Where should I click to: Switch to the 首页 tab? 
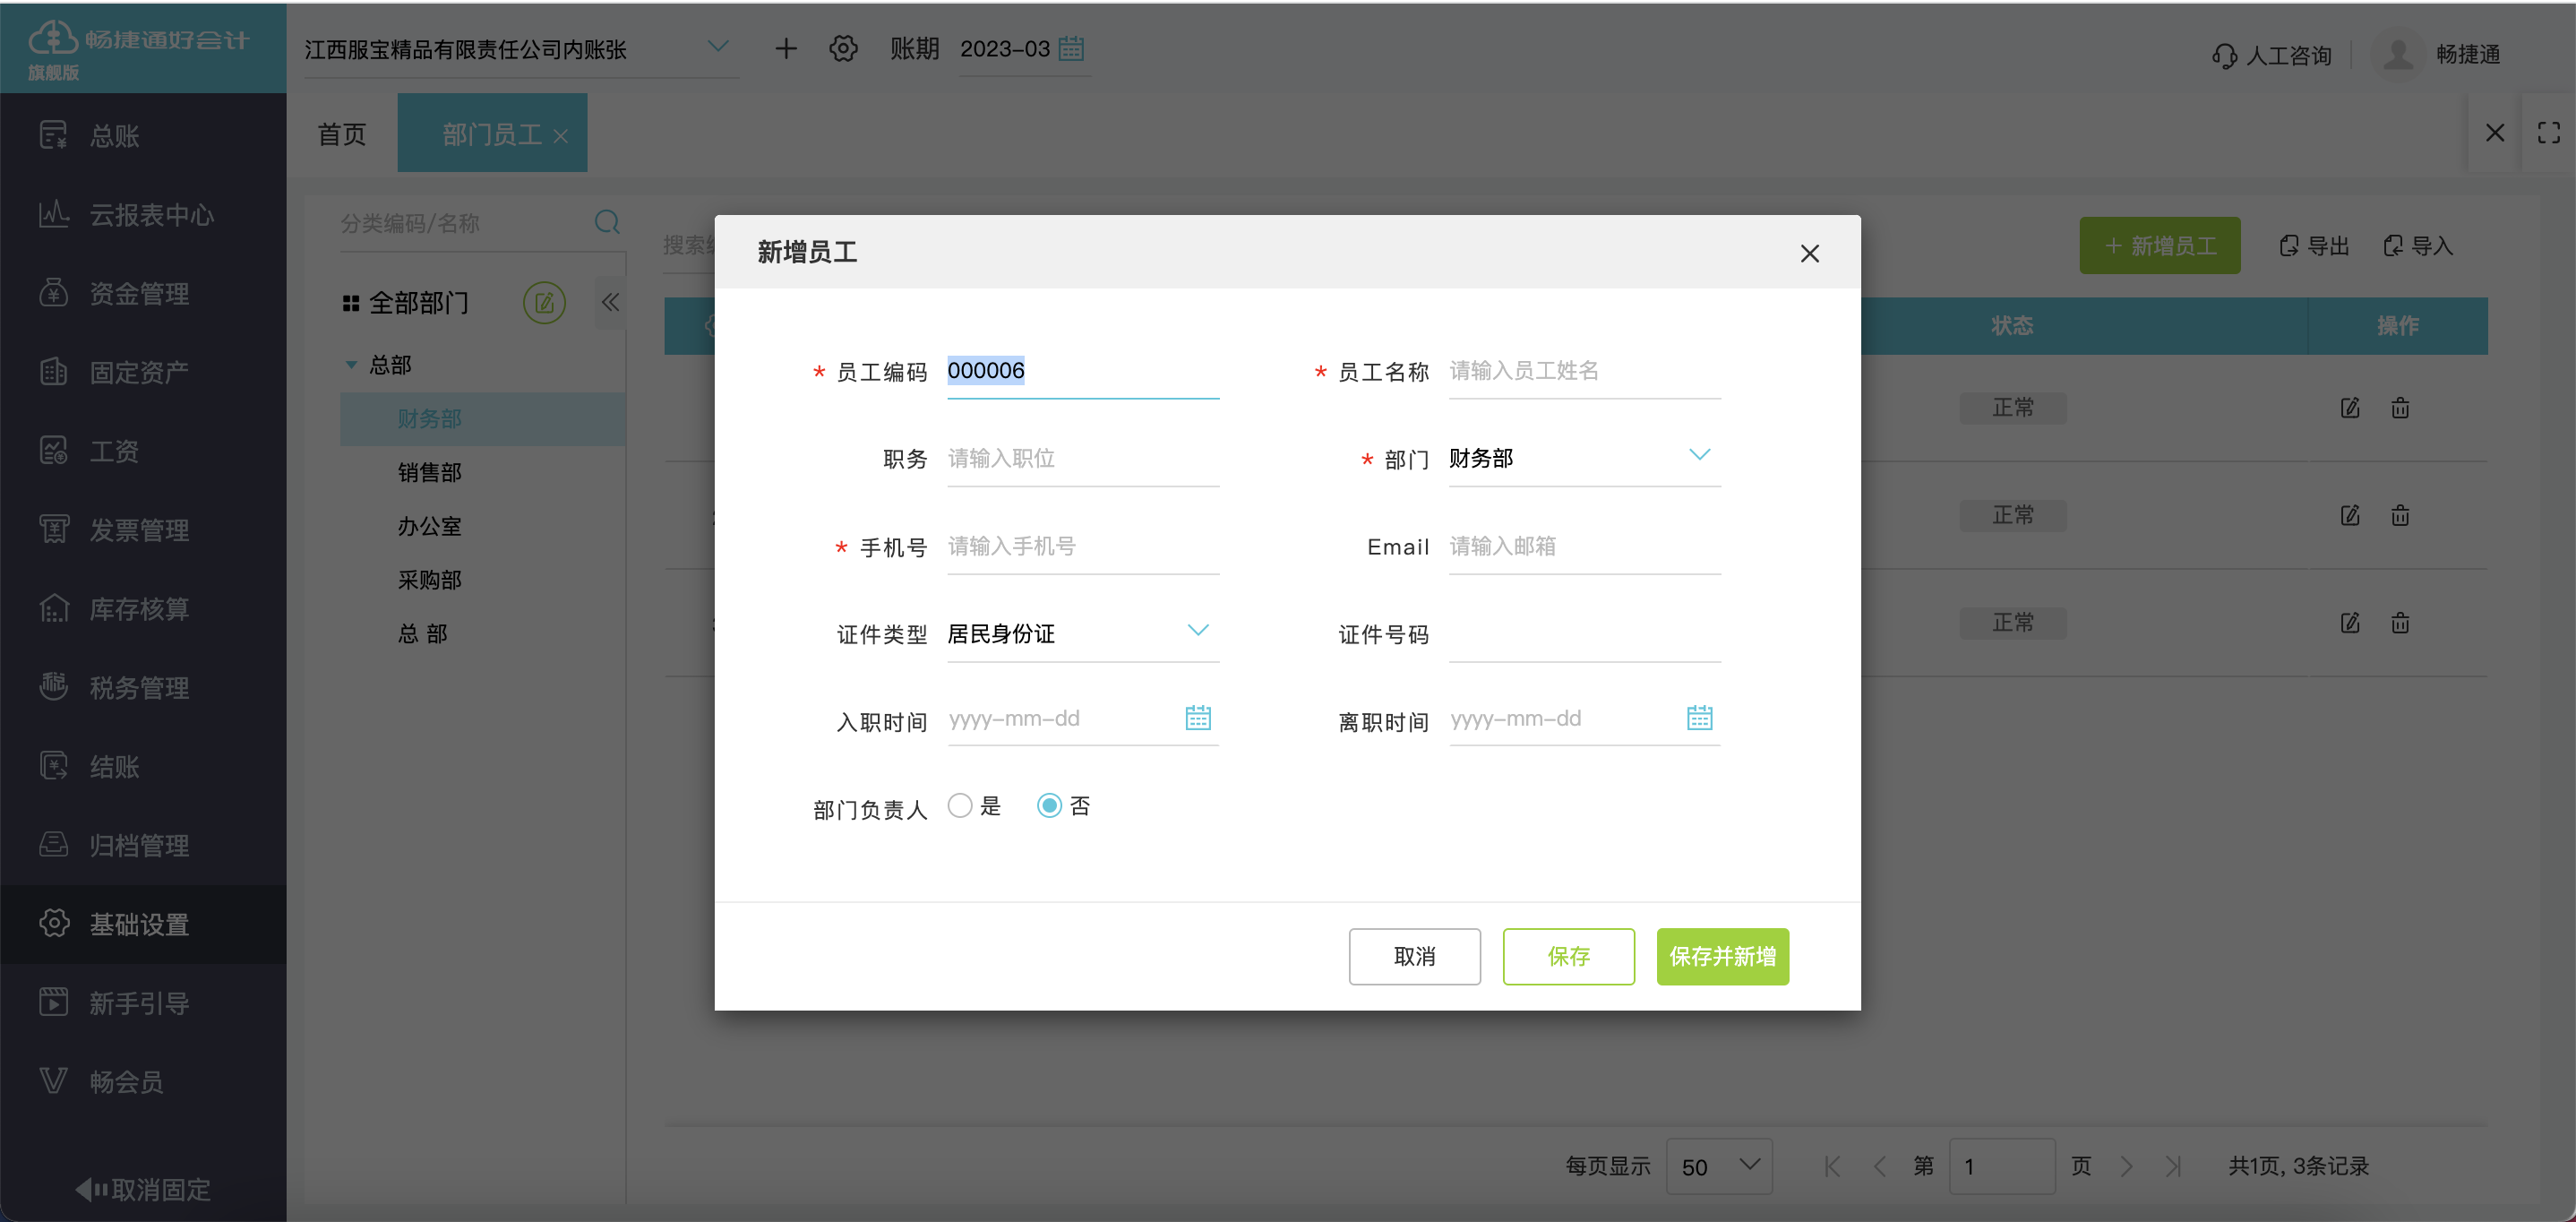(342, 134)
